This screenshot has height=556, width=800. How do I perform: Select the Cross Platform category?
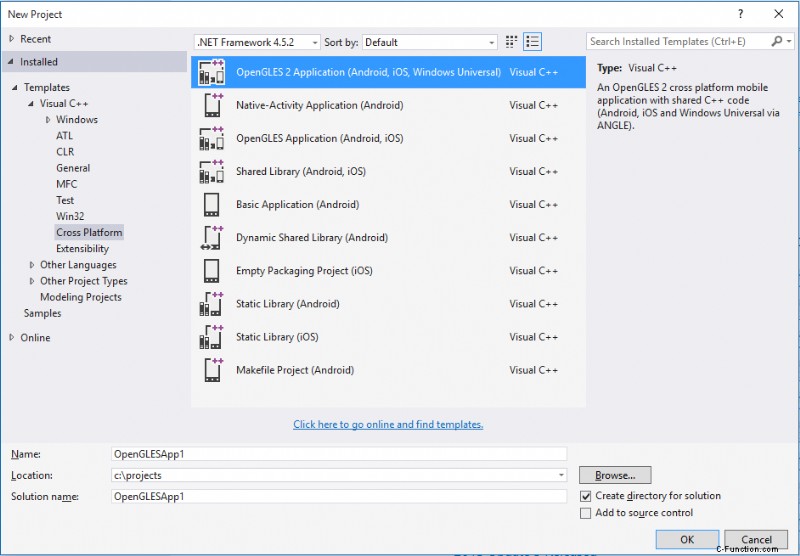(x=89, y=232)
